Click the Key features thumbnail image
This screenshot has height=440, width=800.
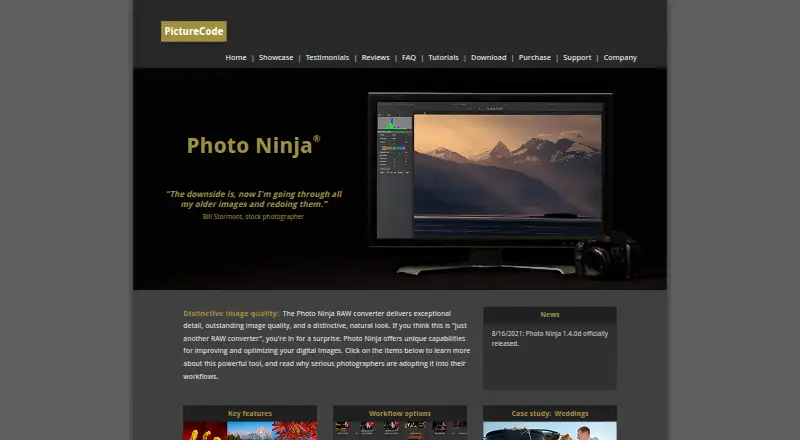coord(250,431)
